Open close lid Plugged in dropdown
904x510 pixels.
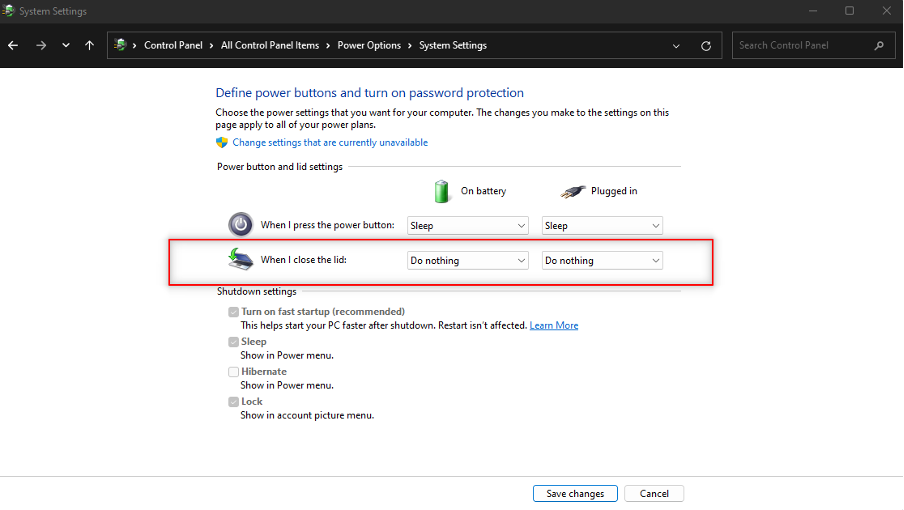602,260
